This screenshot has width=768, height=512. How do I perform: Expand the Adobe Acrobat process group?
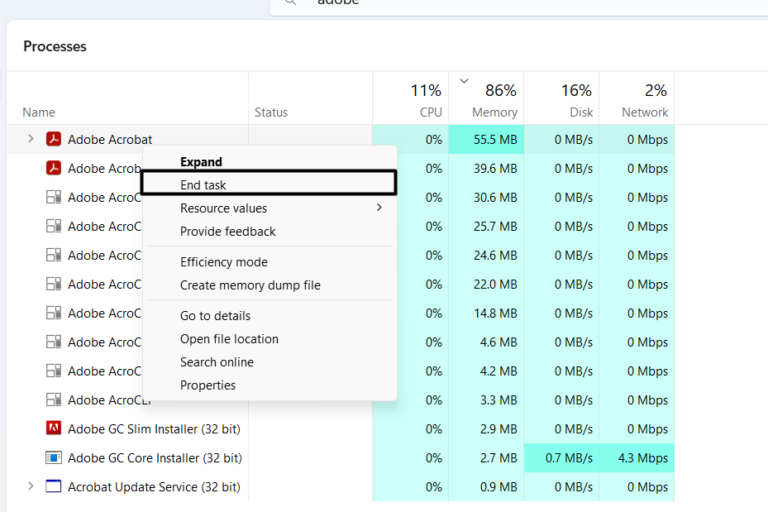30,139
